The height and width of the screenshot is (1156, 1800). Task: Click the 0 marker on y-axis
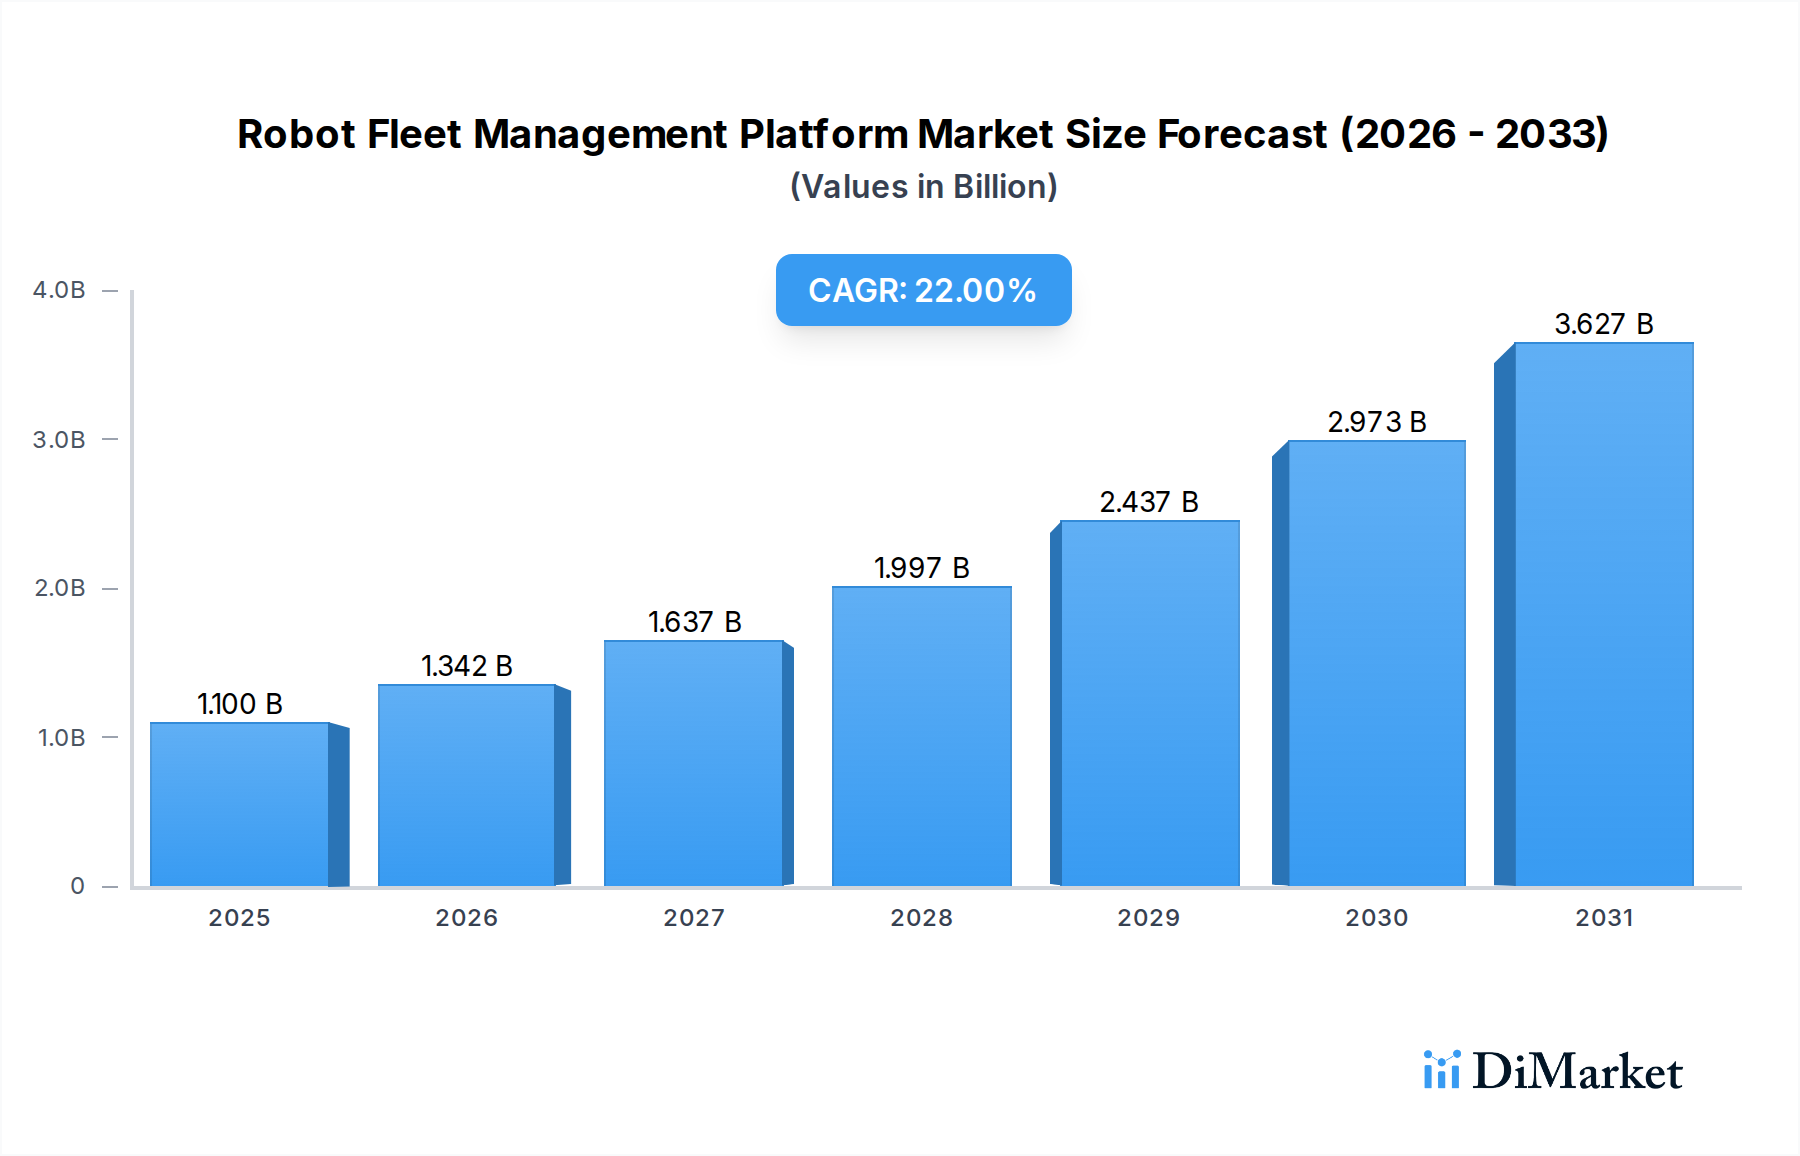(78, 885)
